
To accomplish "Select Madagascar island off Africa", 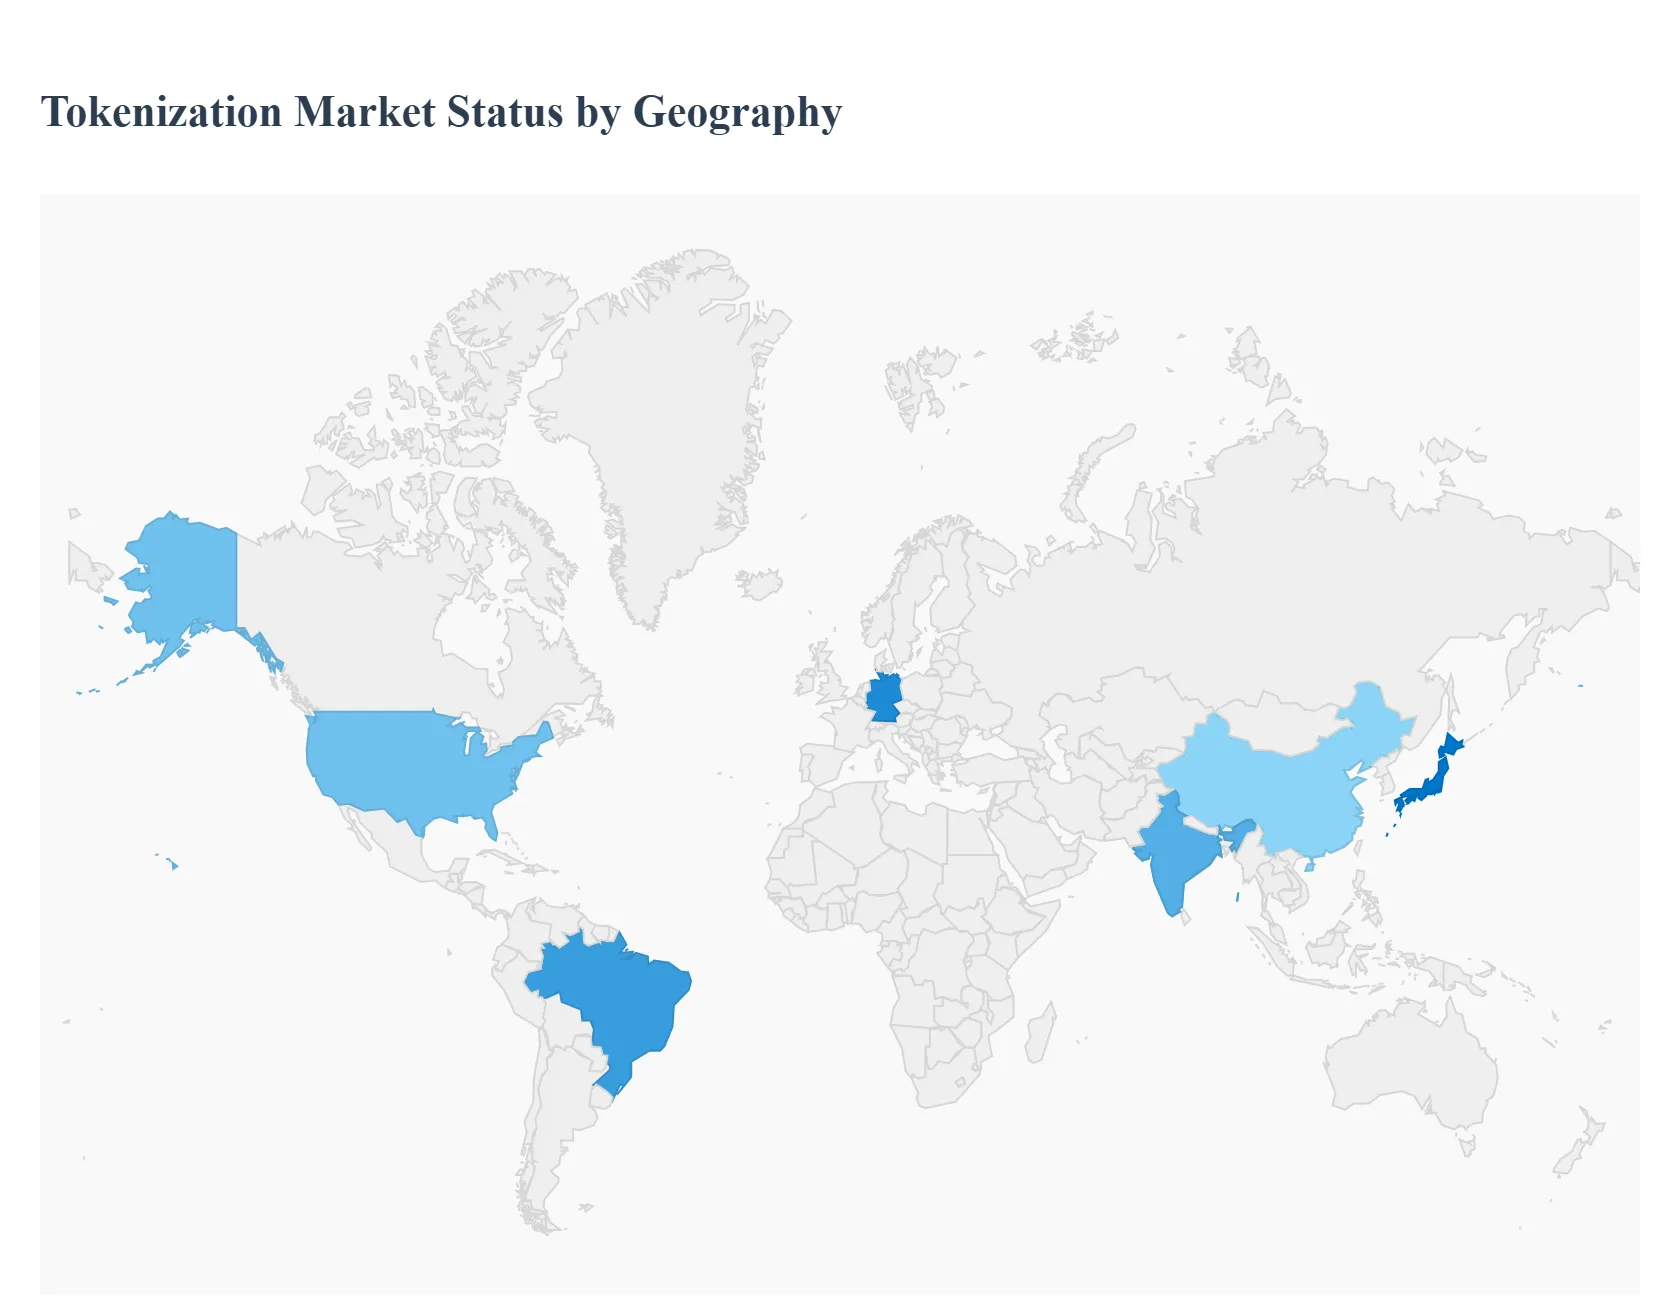I will point(1040,1035).
